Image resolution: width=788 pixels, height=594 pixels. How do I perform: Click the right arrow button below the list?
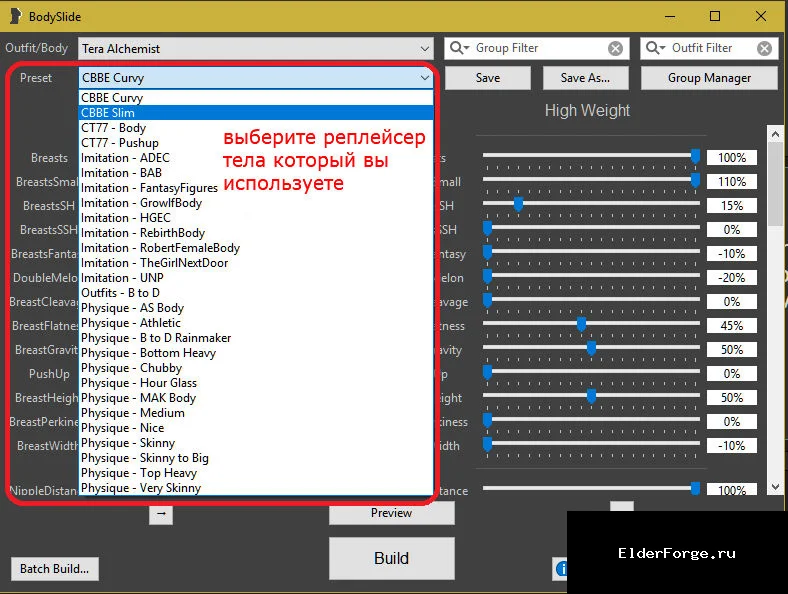tap(162, 514)
